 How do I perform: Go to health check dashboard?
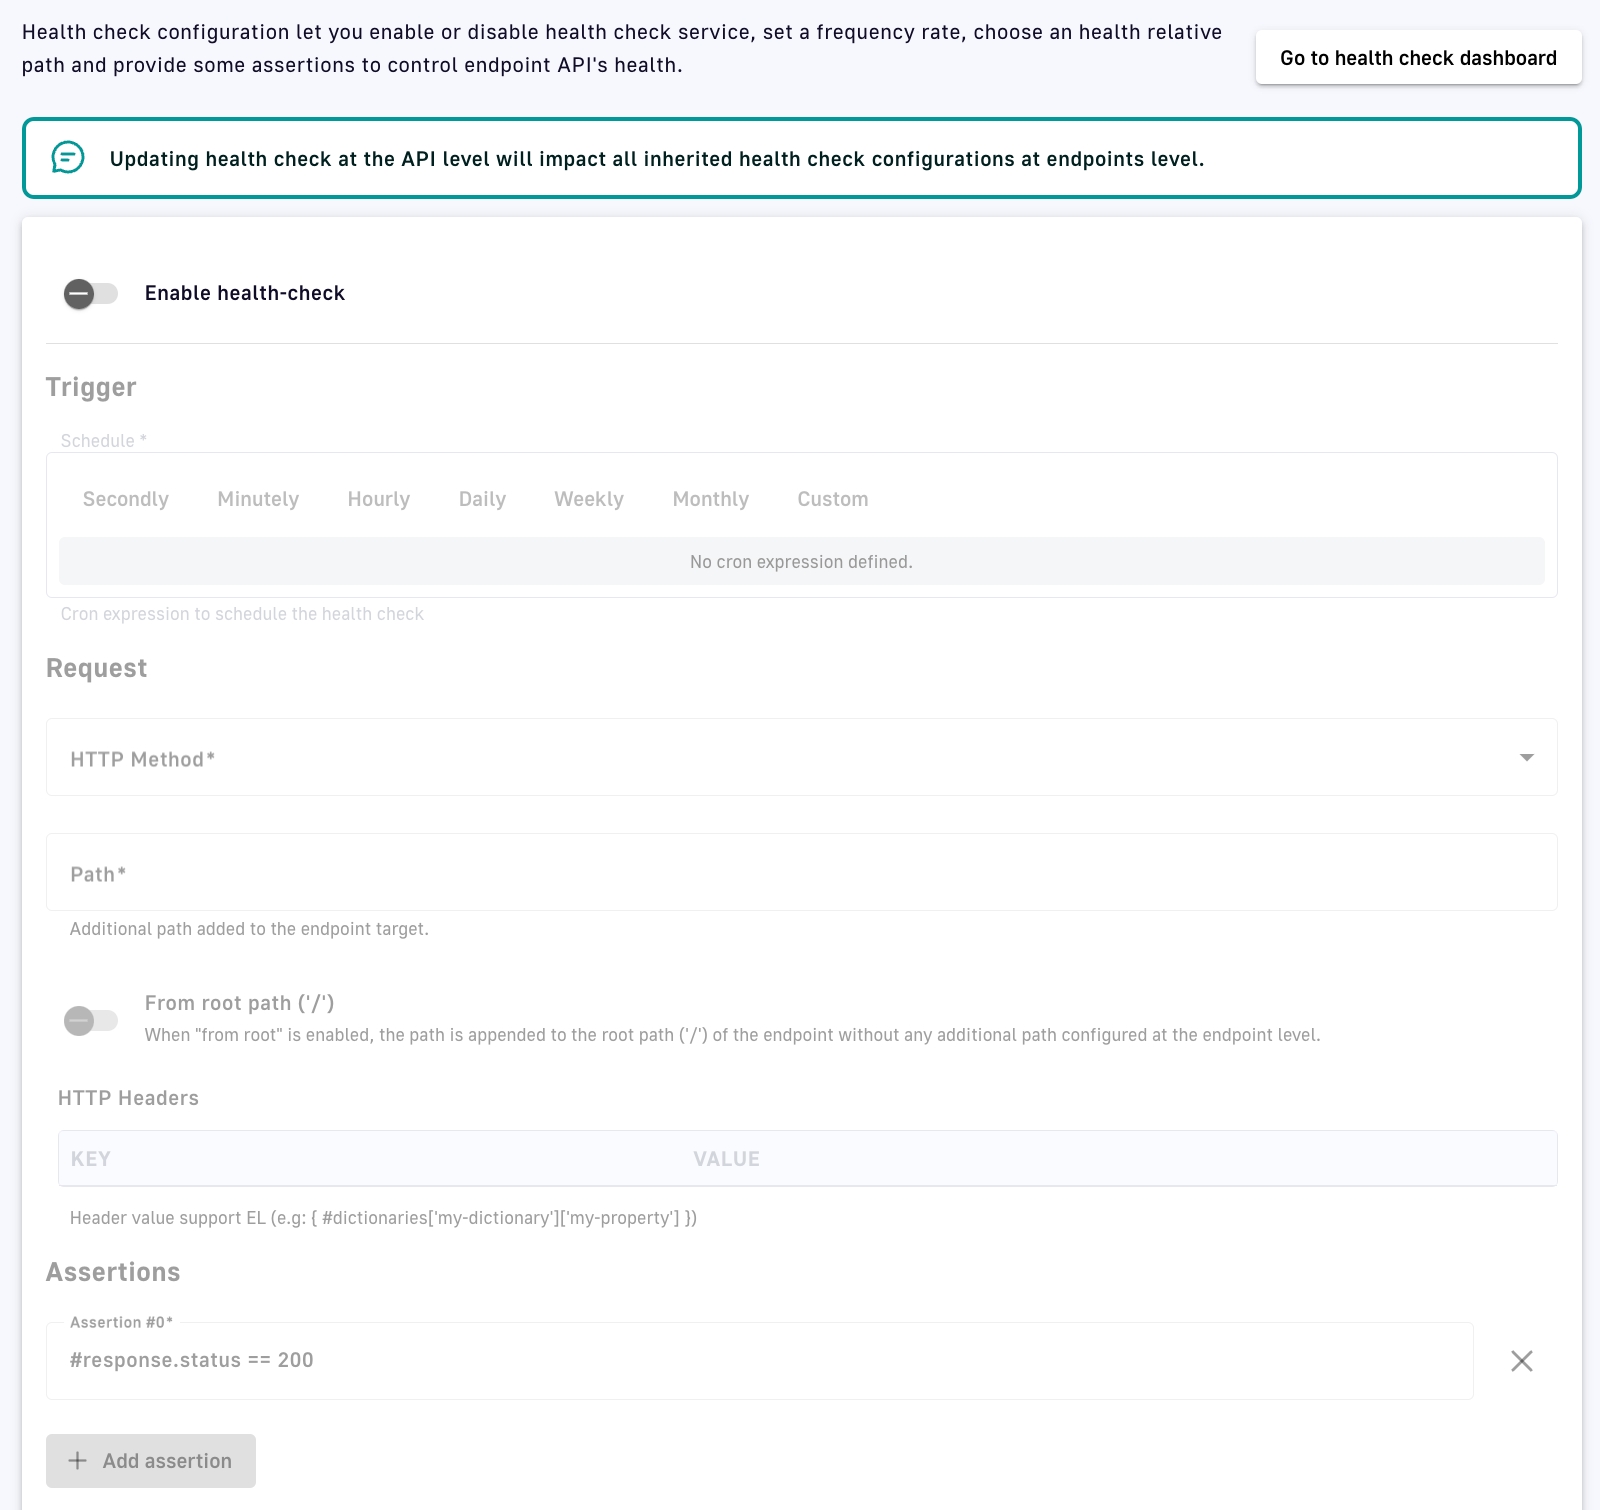(x=1418, y=58)
